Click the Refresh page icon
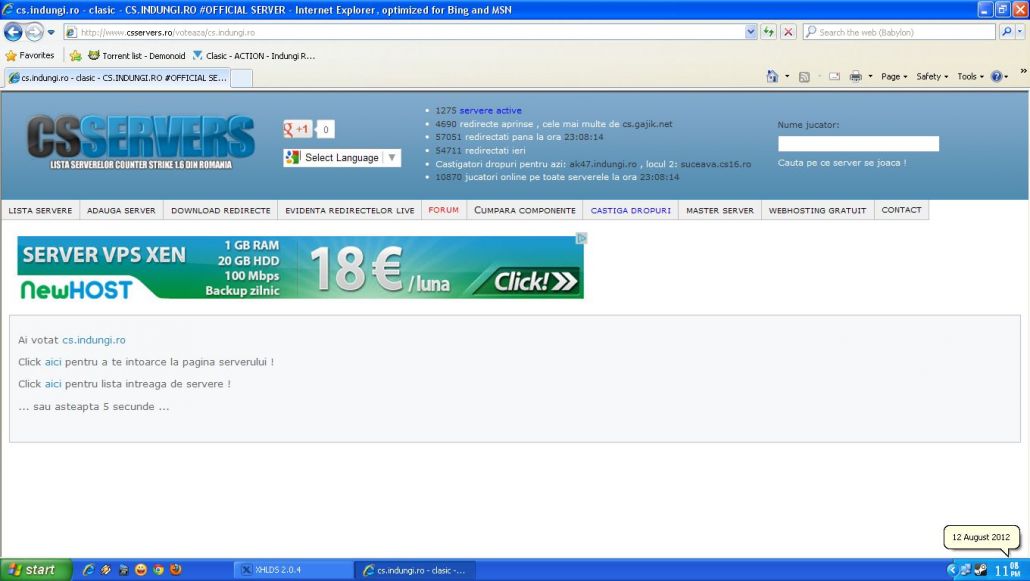 (769, 32)
